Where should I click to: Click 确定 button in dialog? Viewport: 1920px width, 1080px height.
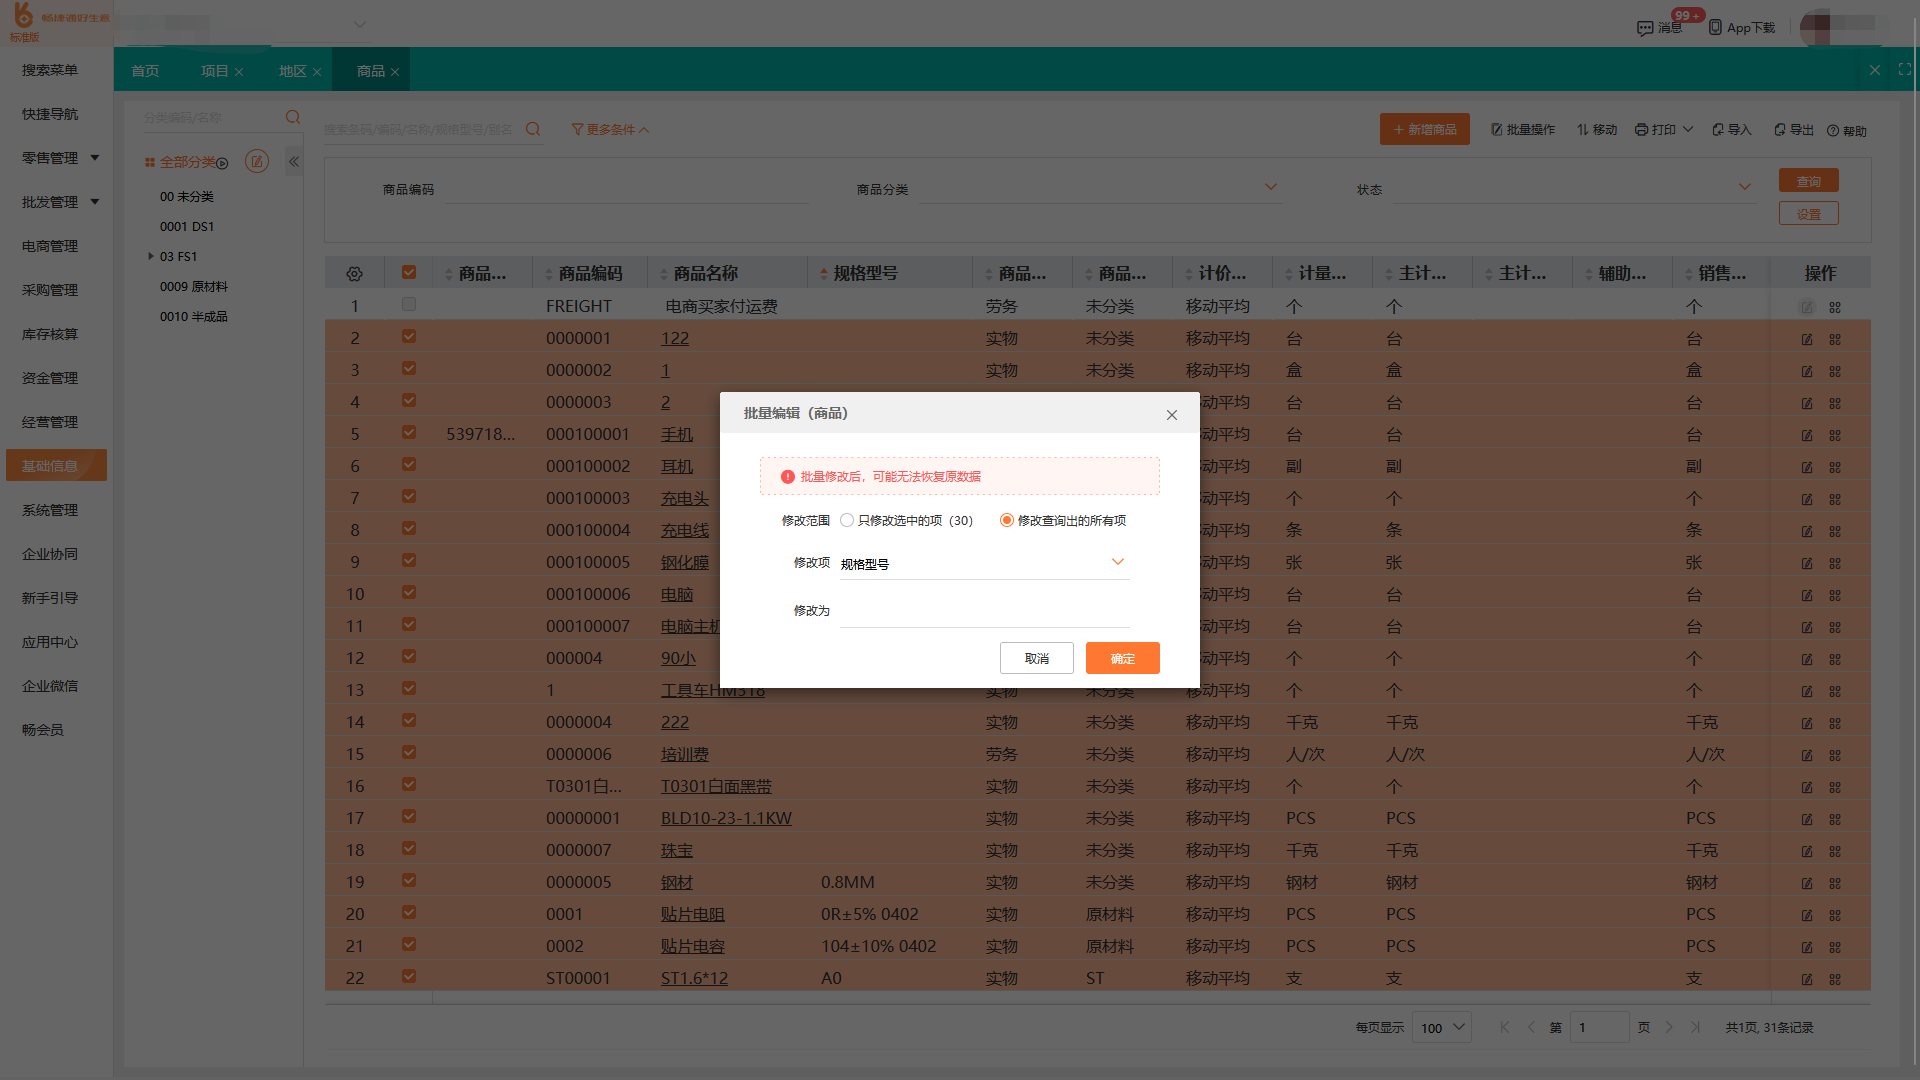pos(1122,658)
